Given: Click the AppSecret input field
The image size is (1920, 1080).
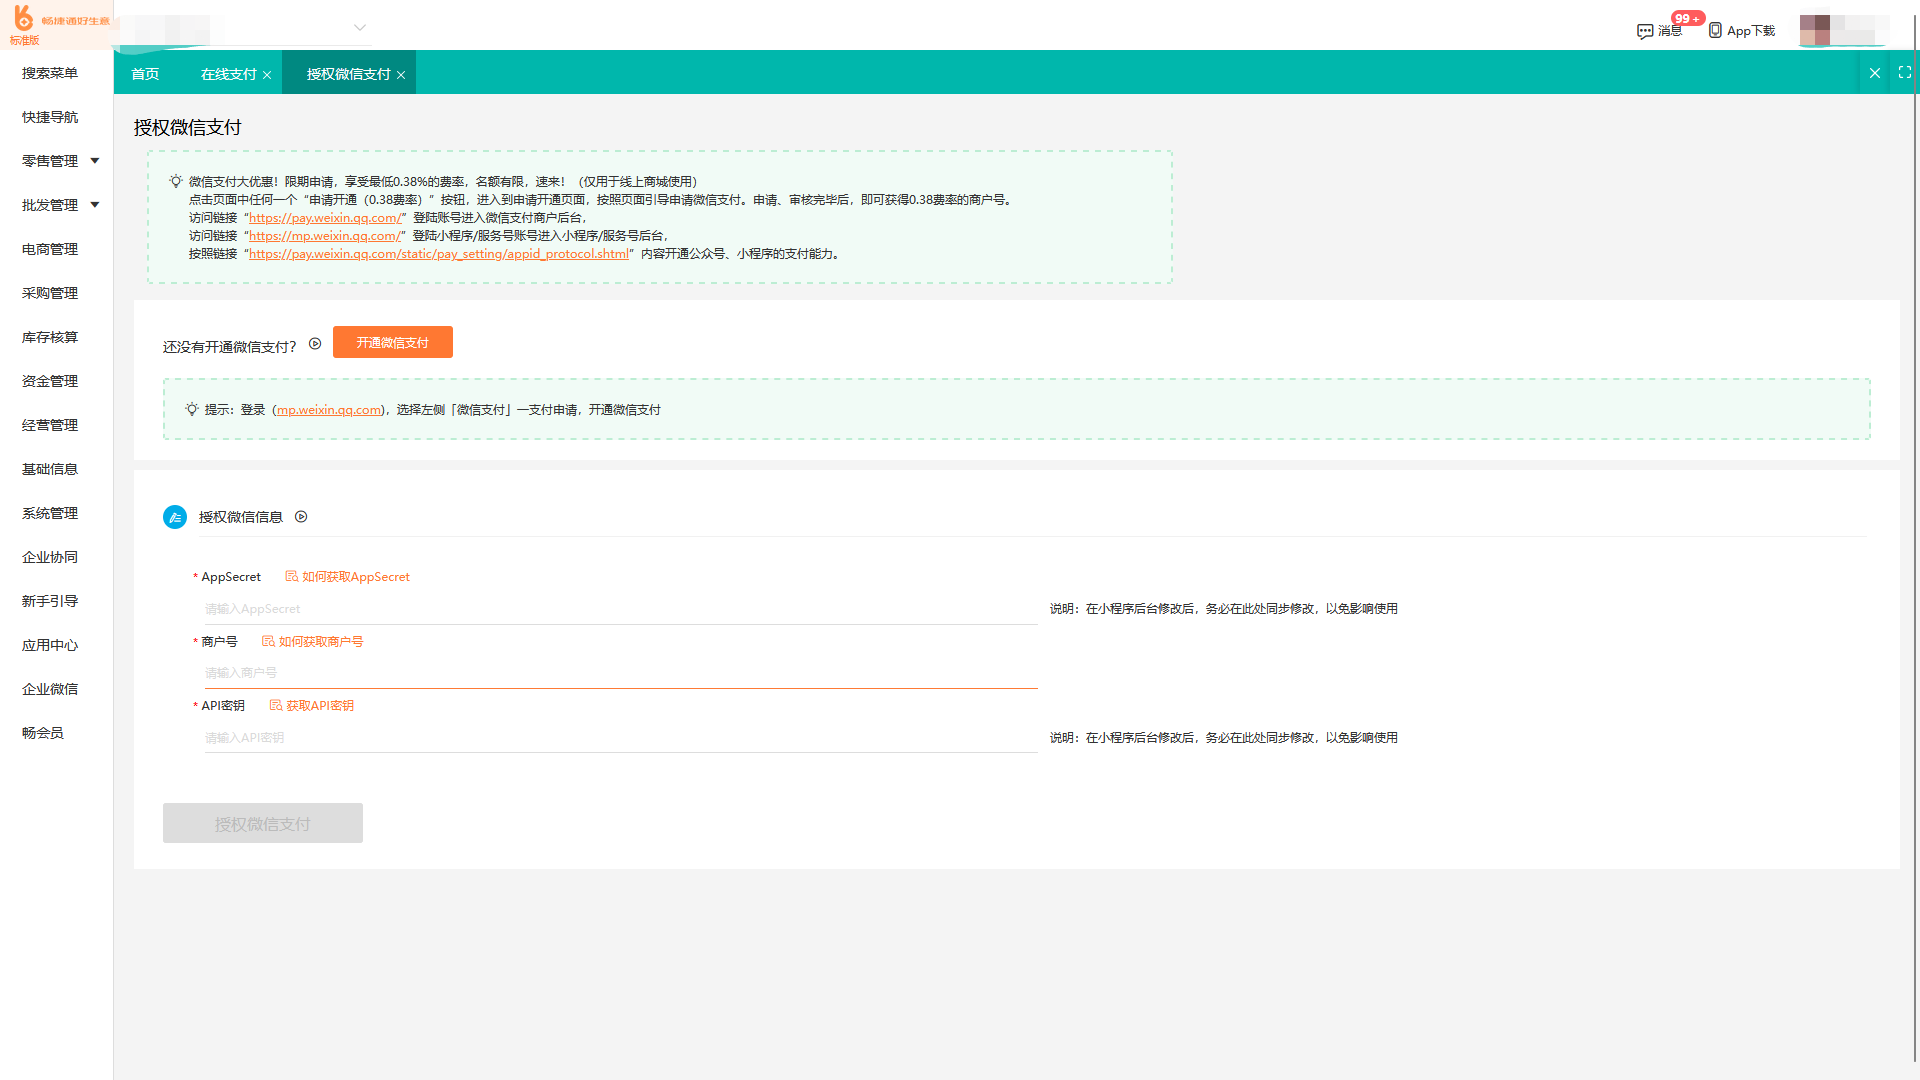Looking at the screenshot, I should (618, 608).
